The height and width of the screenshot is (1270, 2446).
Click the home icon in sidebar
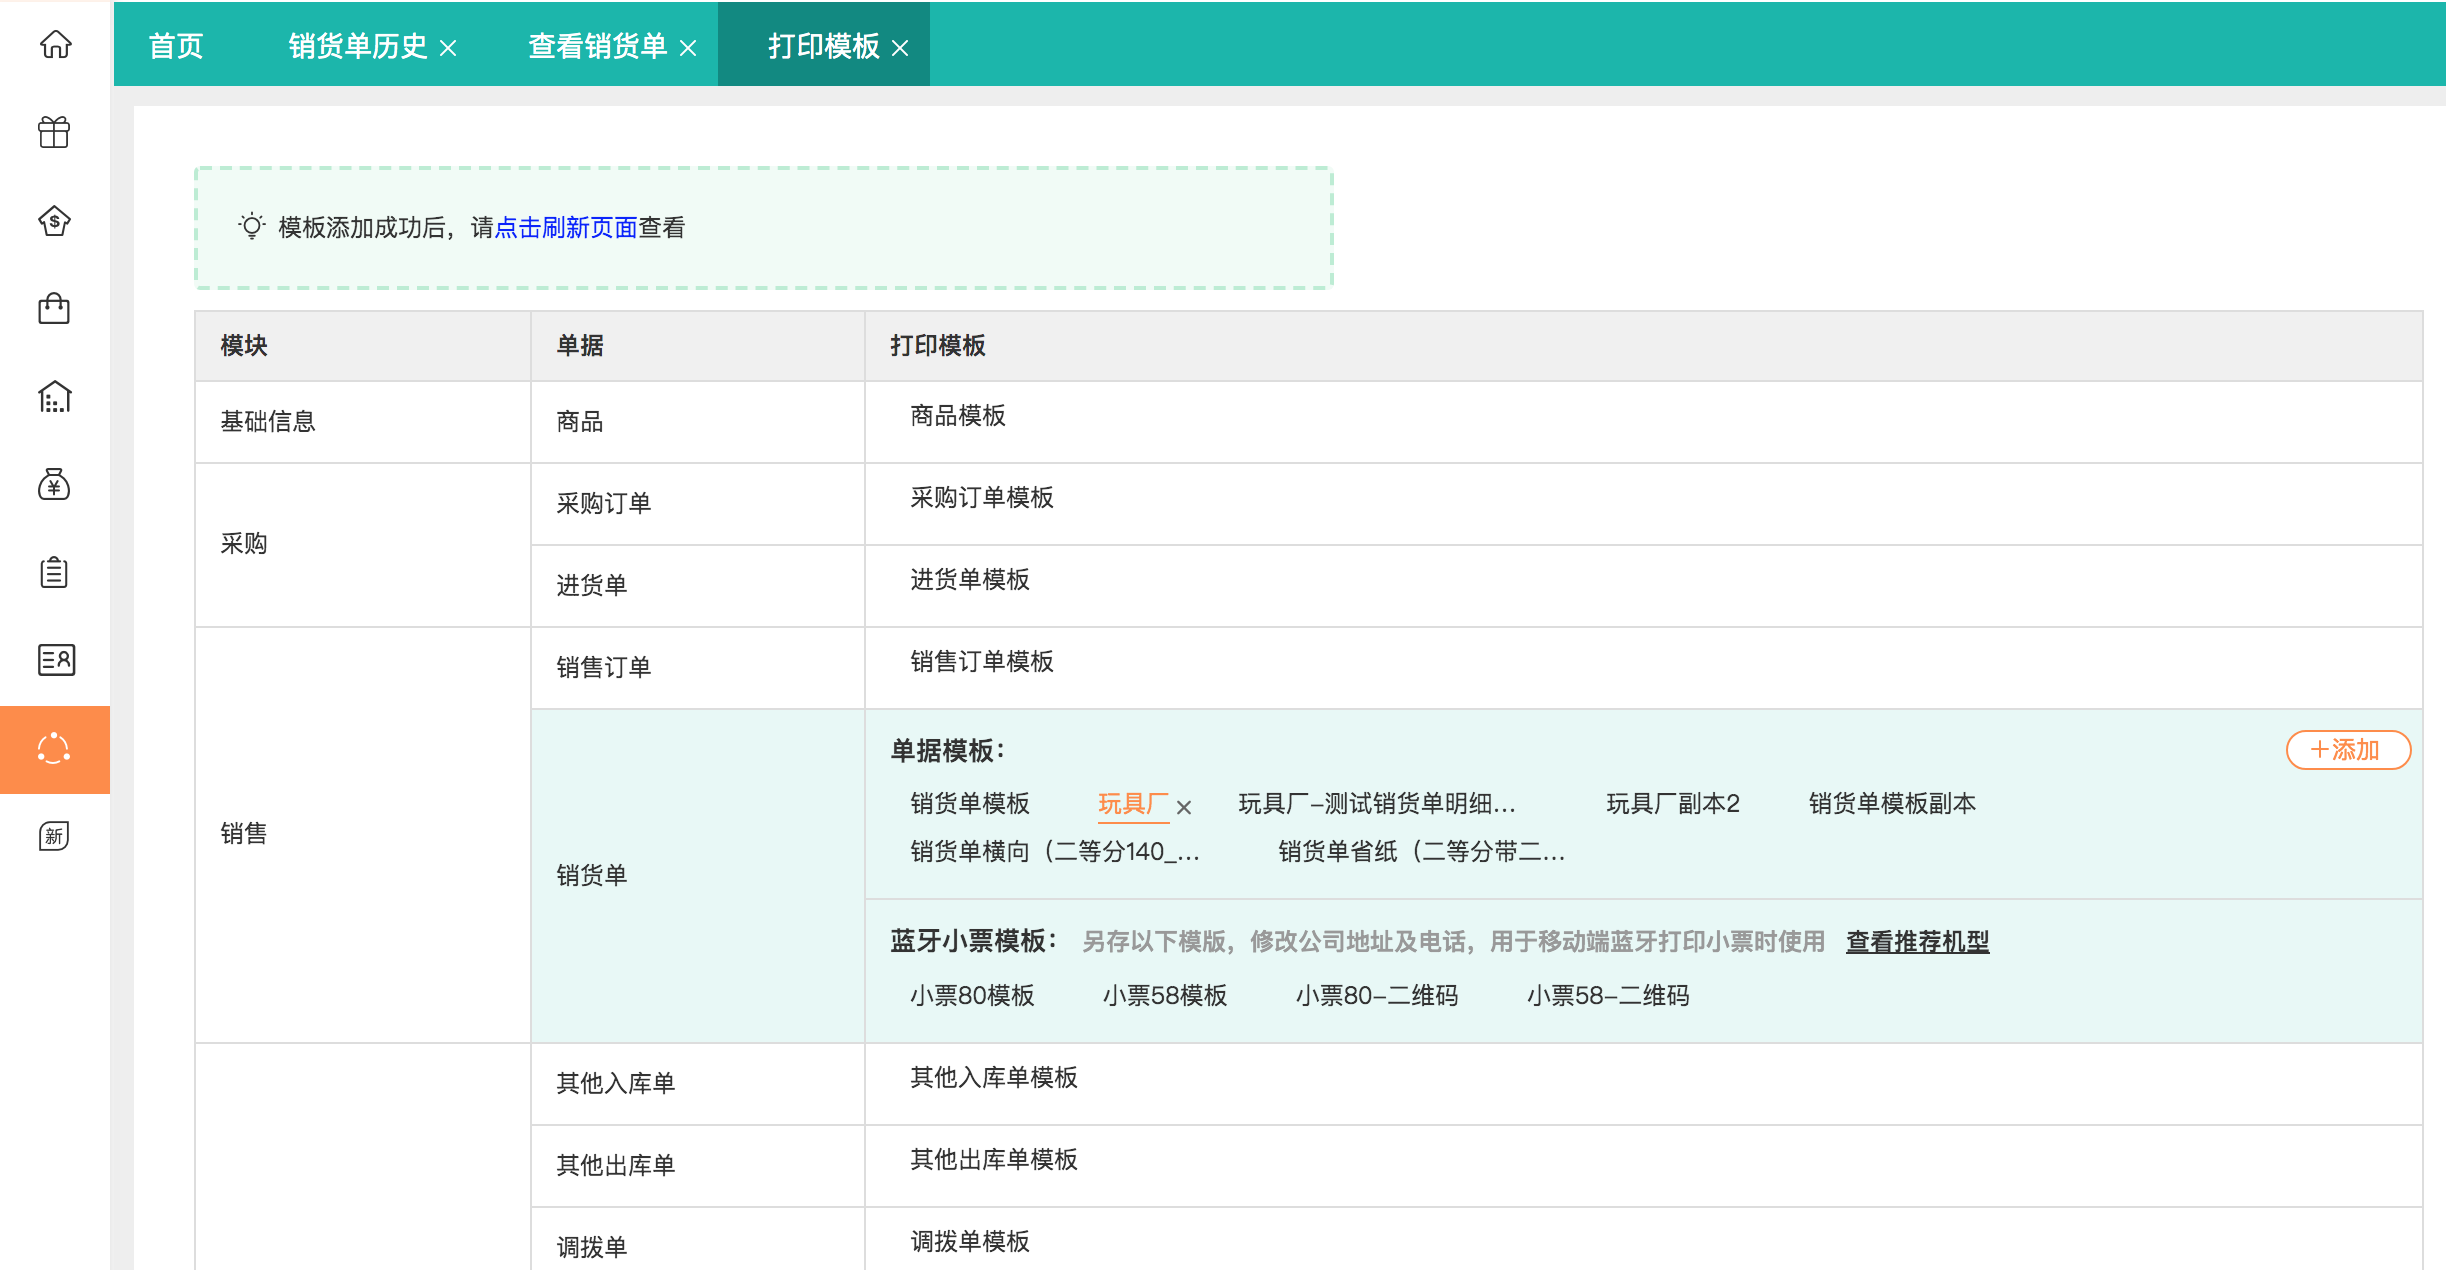[55, 45]
